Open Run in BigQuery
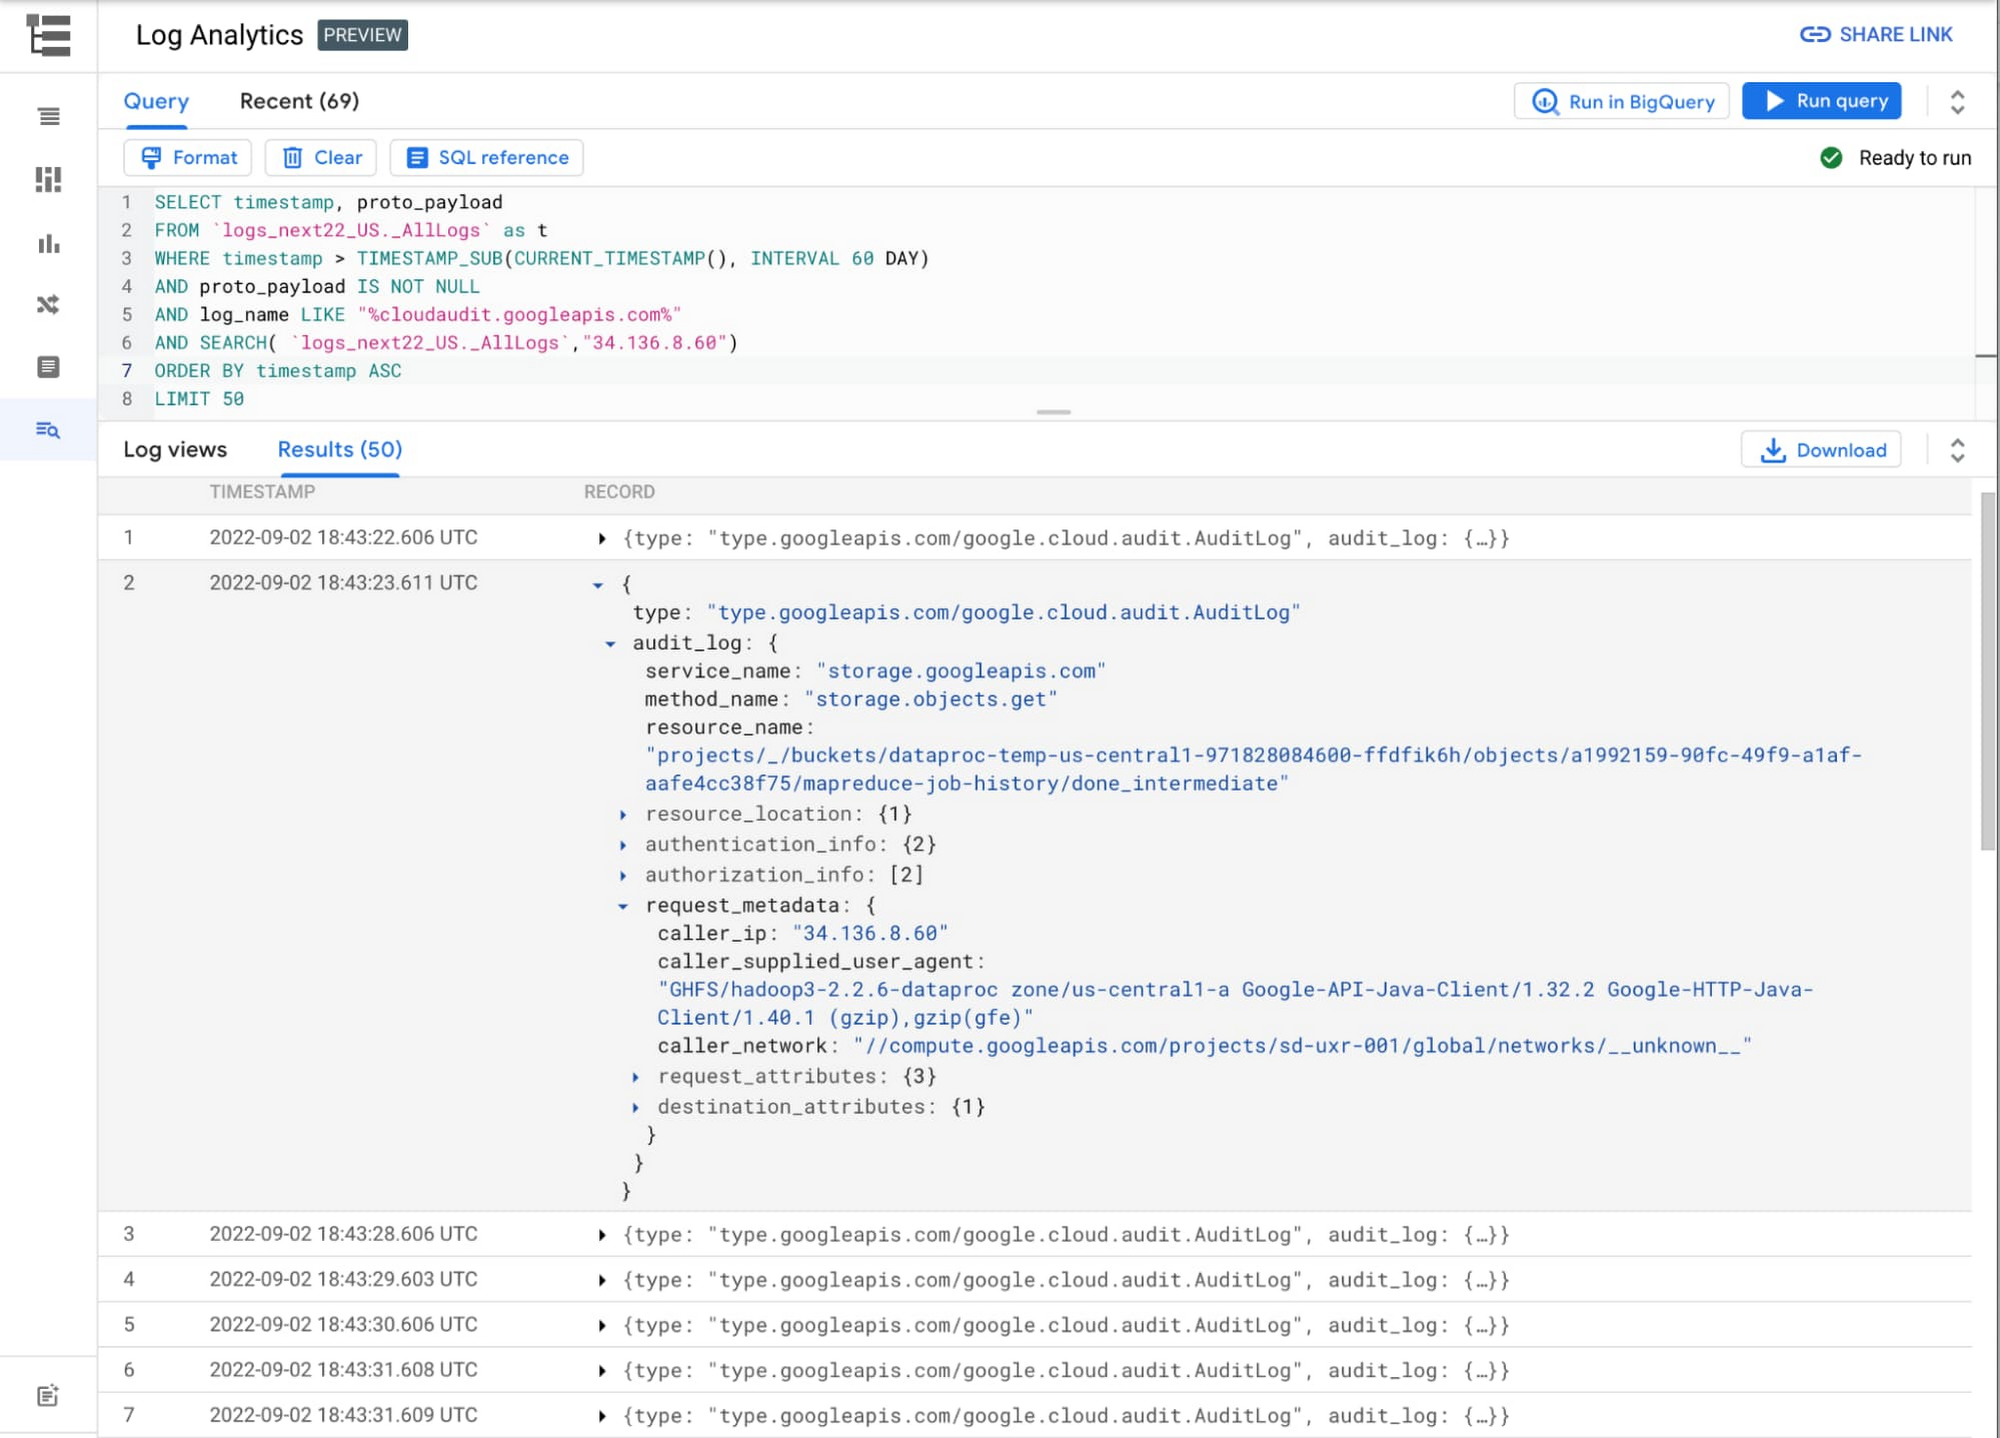 click(1623, 101)
